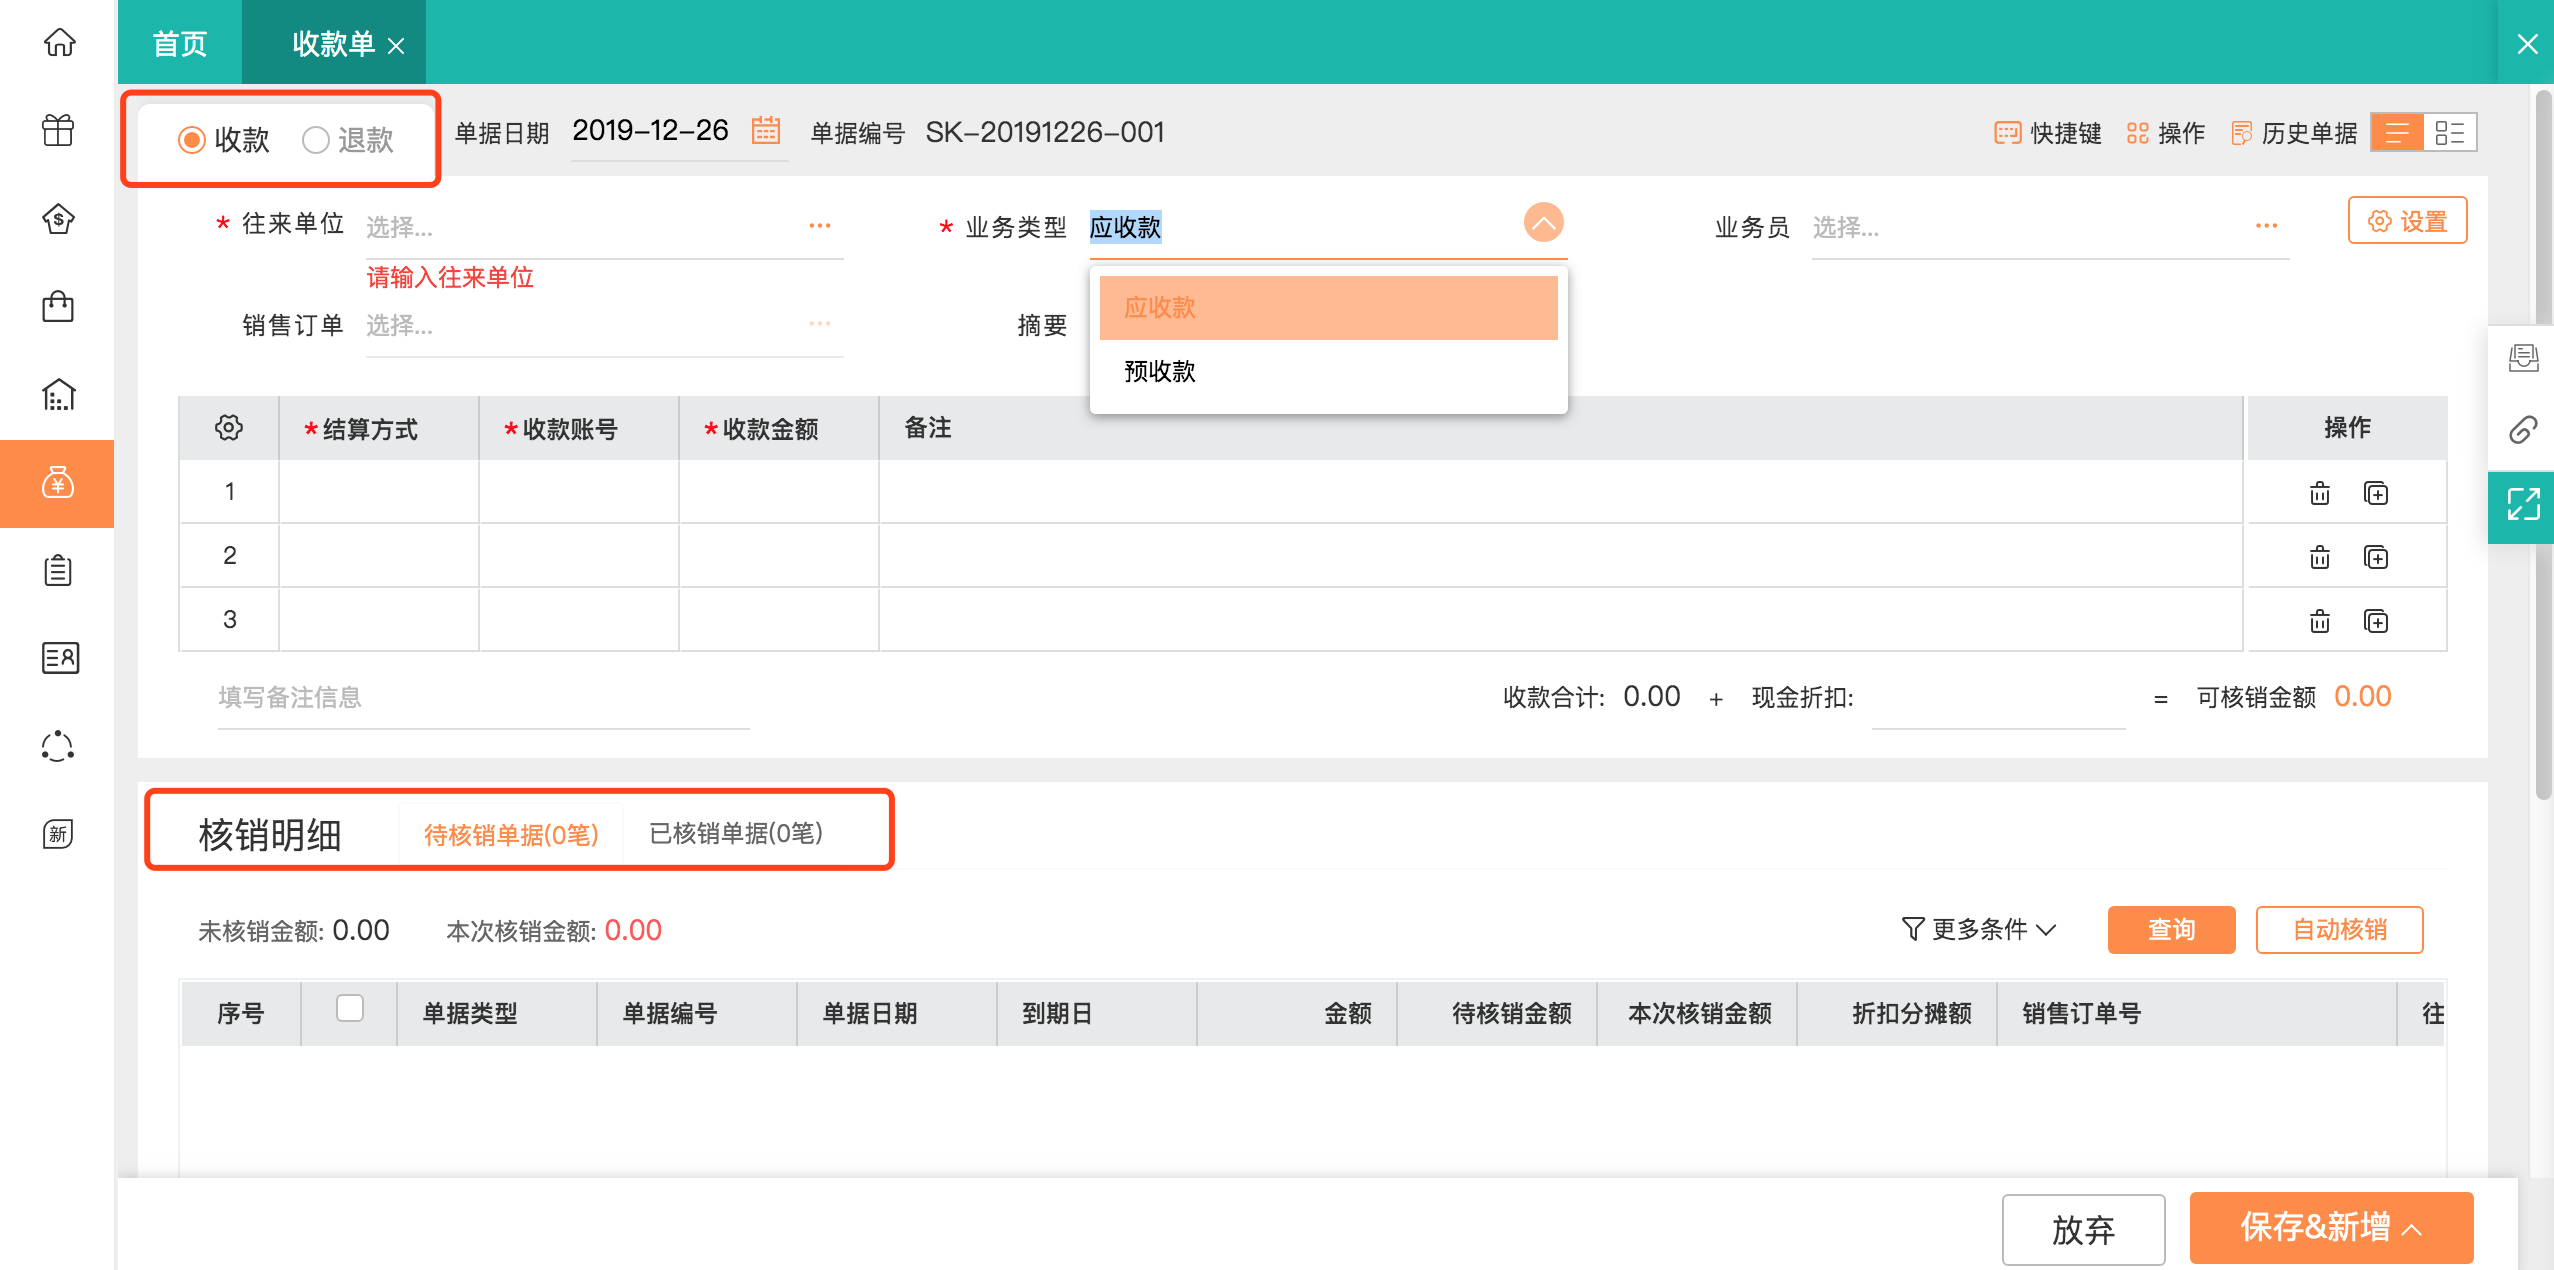Click 查询 search/query button
2554x1270 pixels.
(2171, 931)
